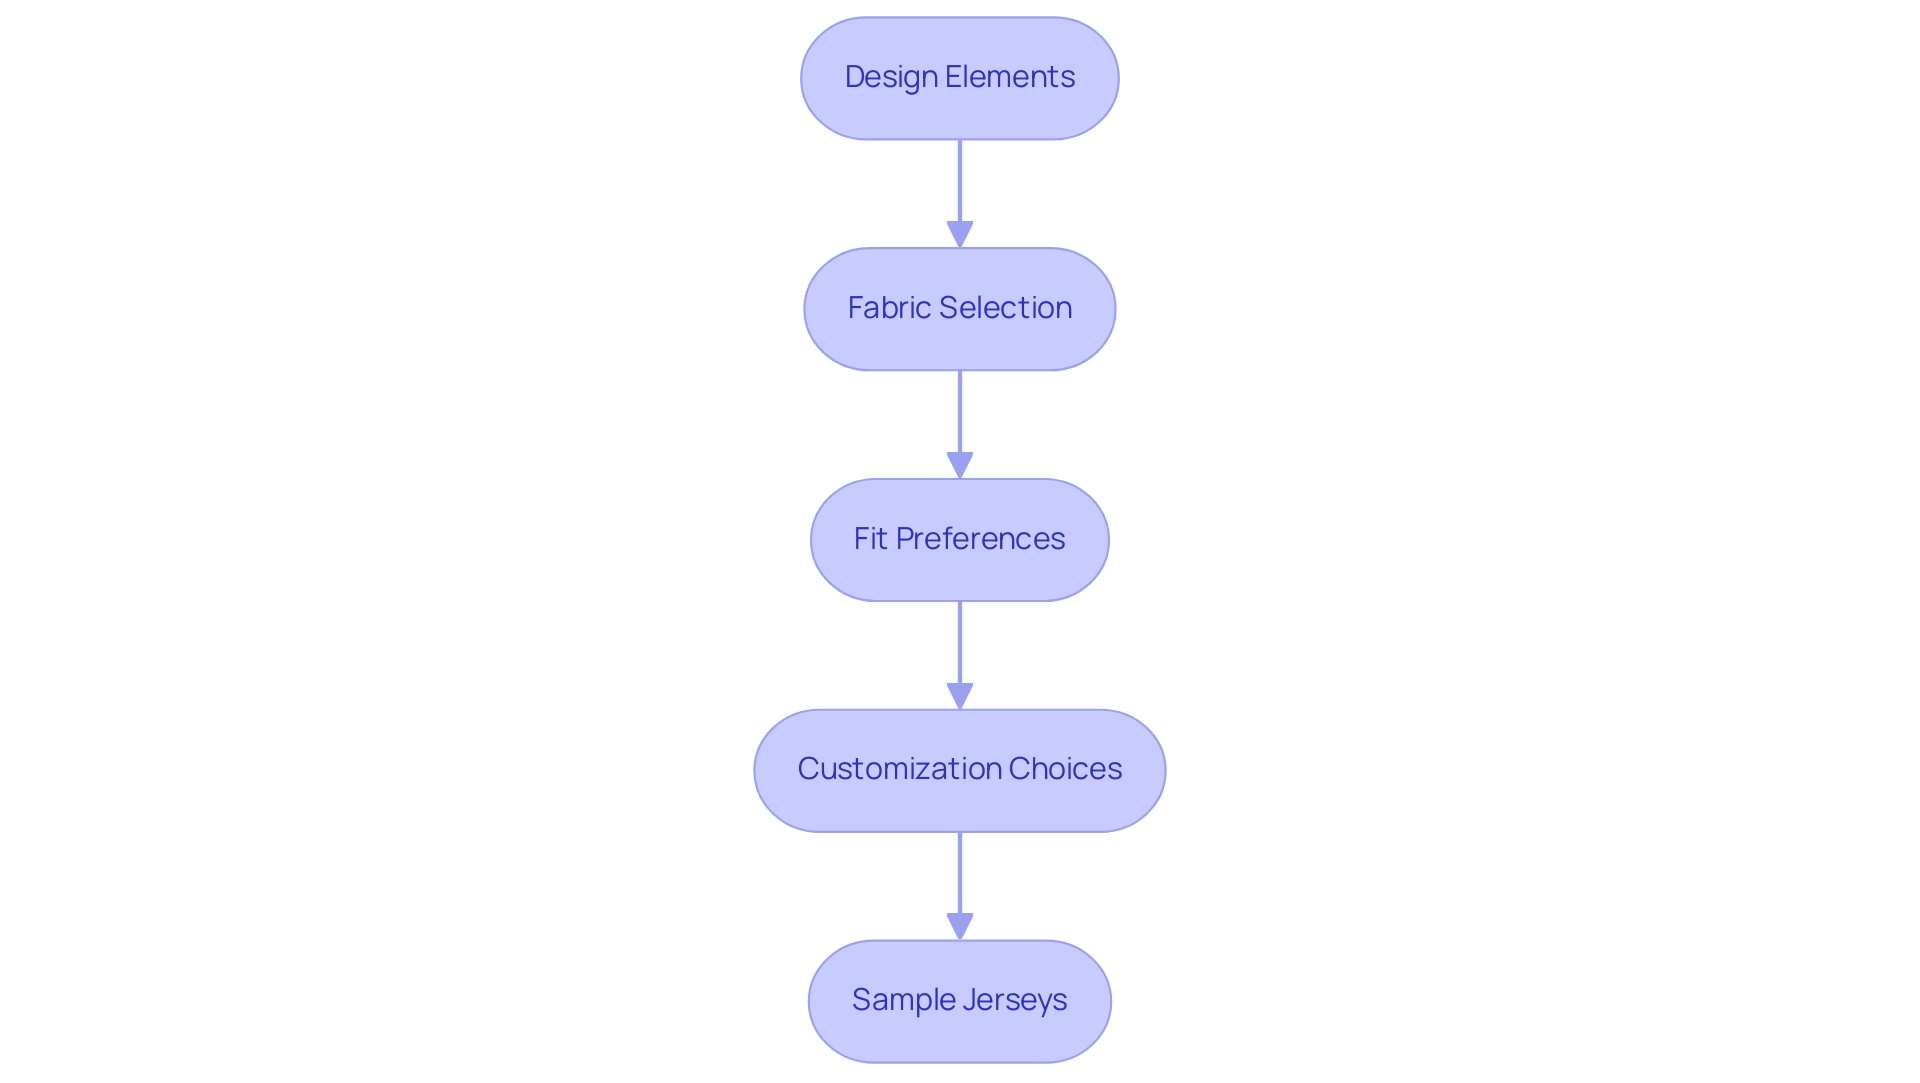
Task: Select the arrow from Customization Choices
Action: click(x=959, y=884)
